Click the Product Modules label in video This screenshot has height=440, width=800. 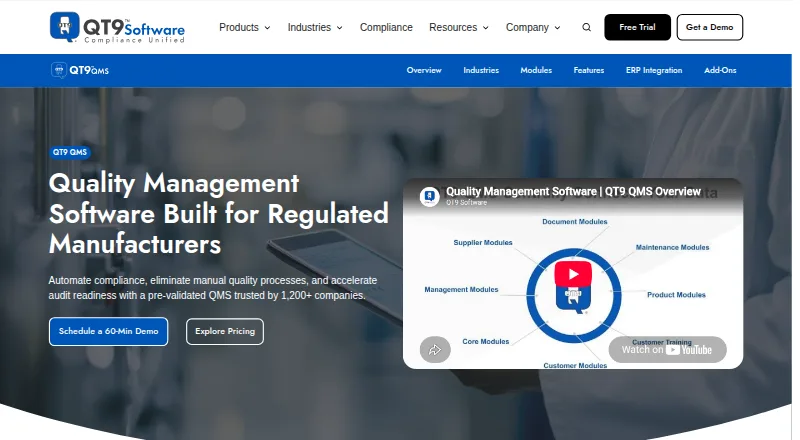click(676, 295)
